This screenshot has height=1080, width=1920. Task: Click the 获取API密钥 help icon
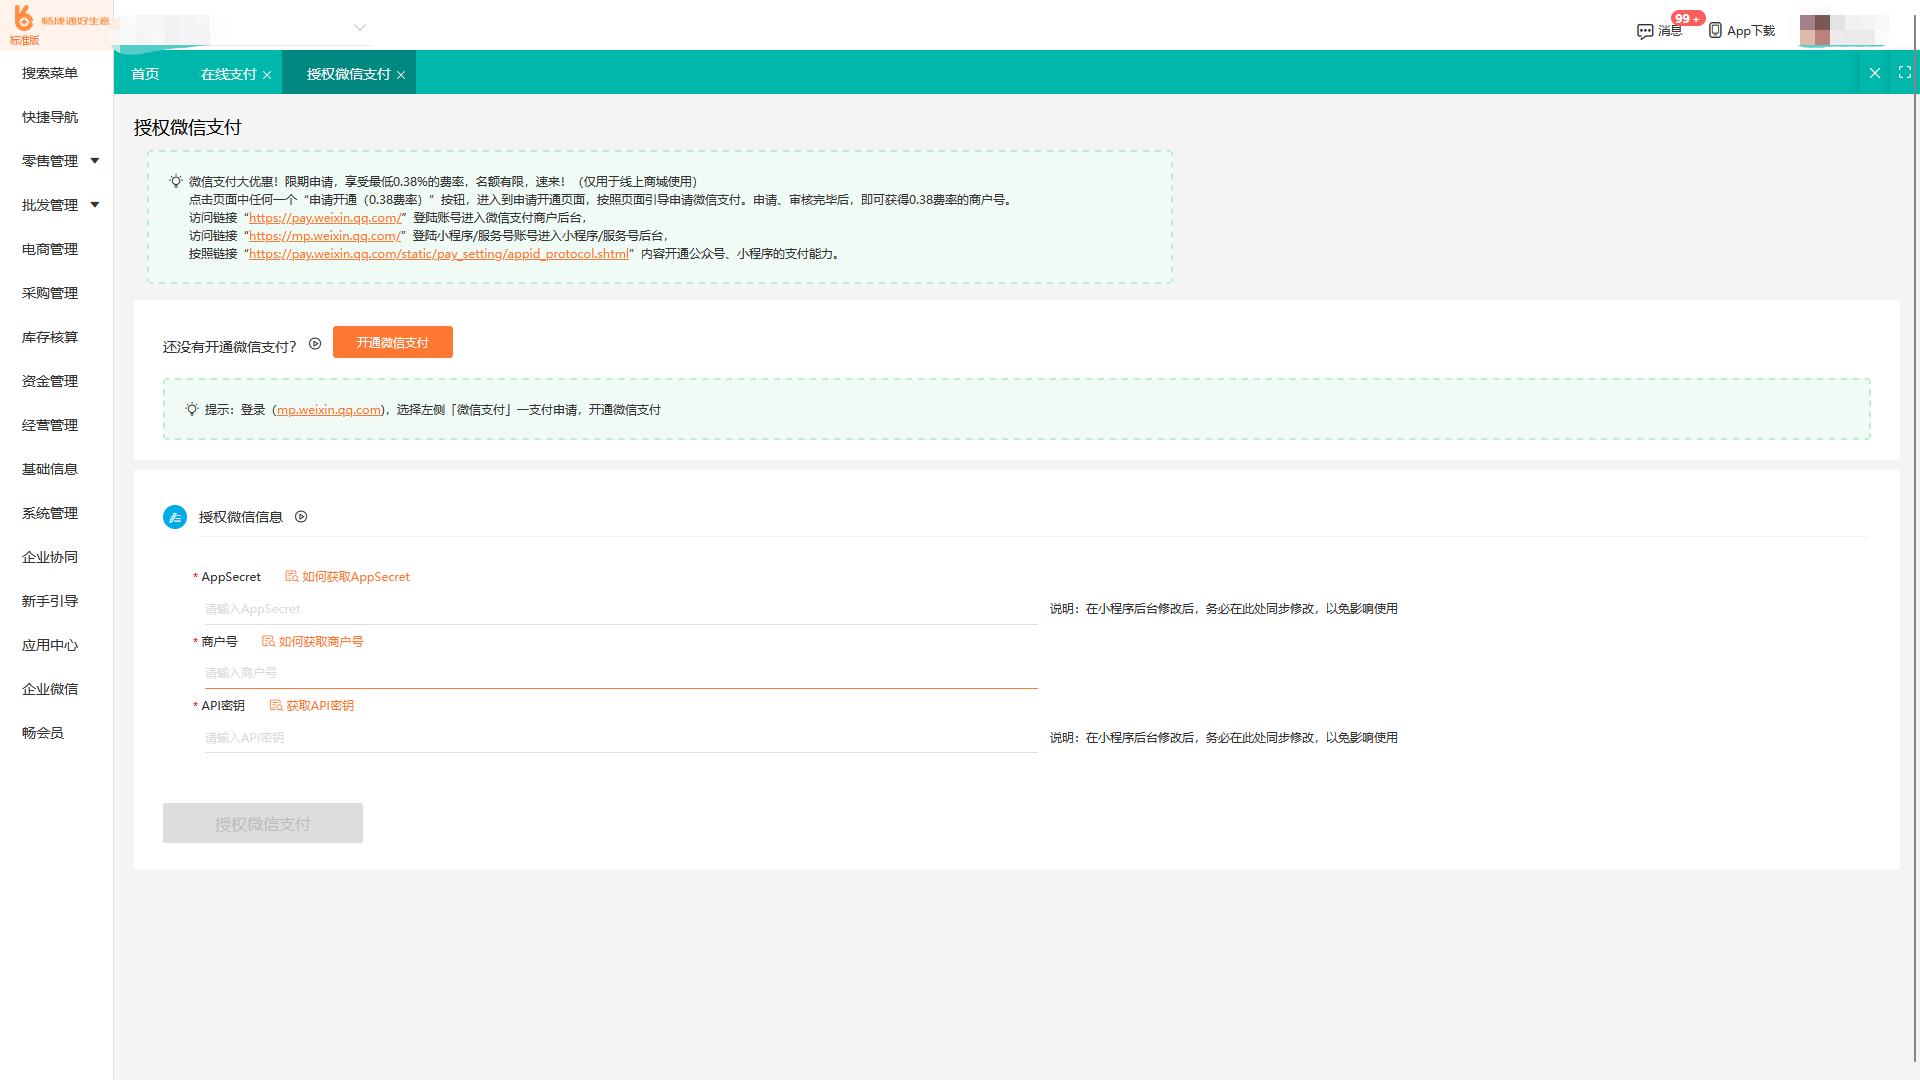click(272, 704)
